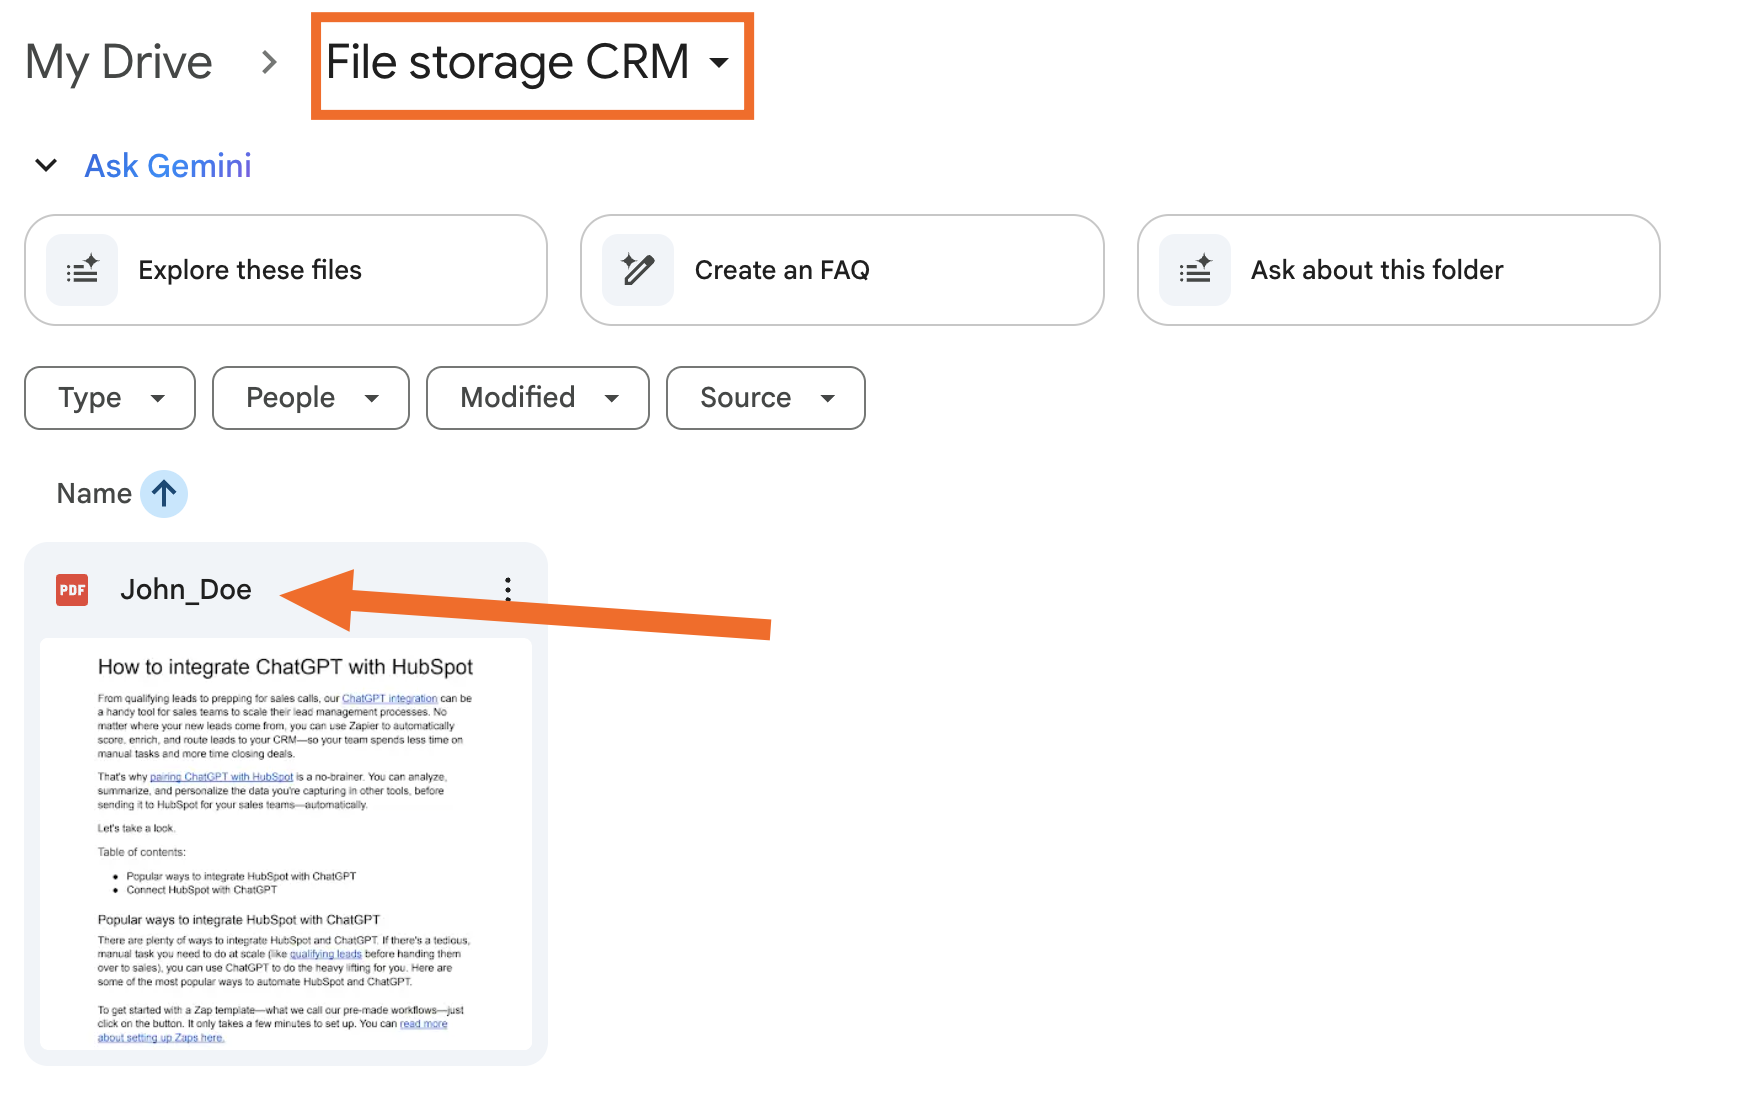Viewport: 1742px width, 1112px height.
Task: Click the Create an FAQ pencil icon
Action: (638, 269)
